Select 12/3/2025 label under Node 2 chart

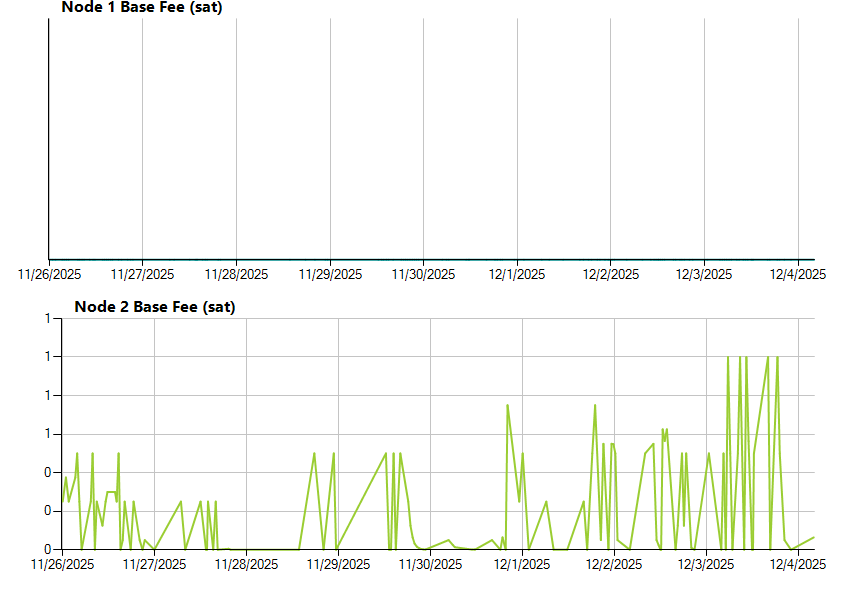pos(707,565)
